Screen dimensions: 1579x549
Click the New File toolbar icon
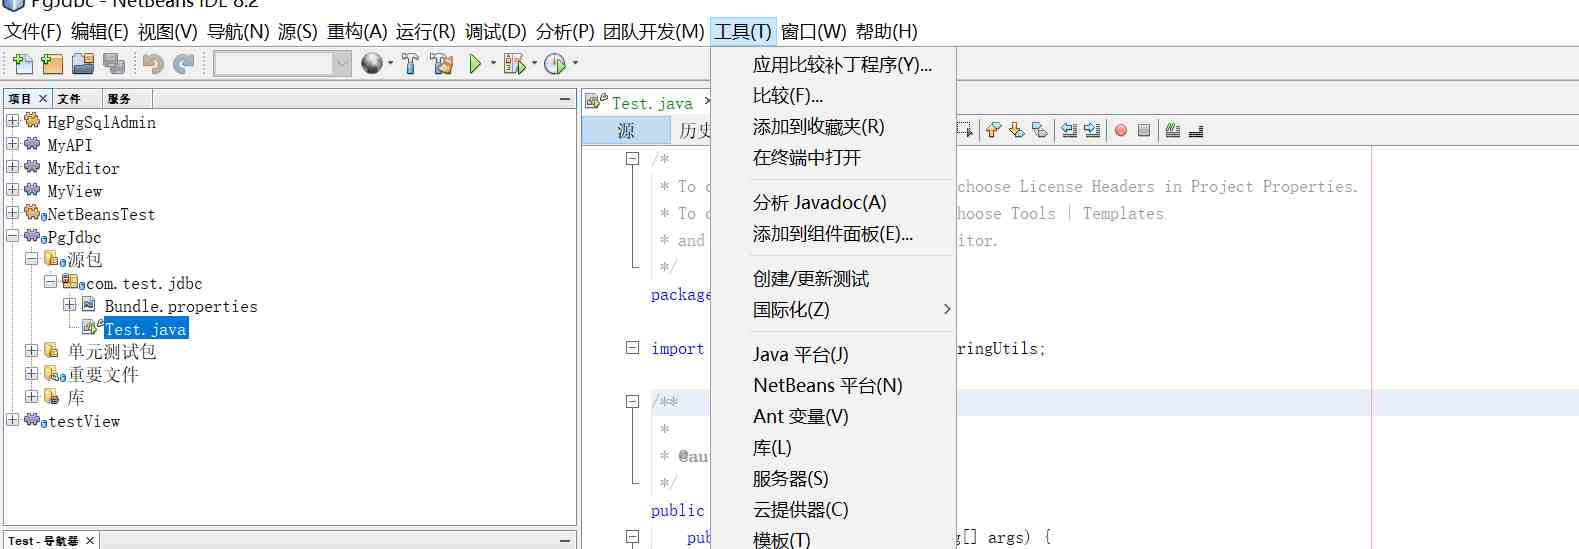[x=23, y=64]
